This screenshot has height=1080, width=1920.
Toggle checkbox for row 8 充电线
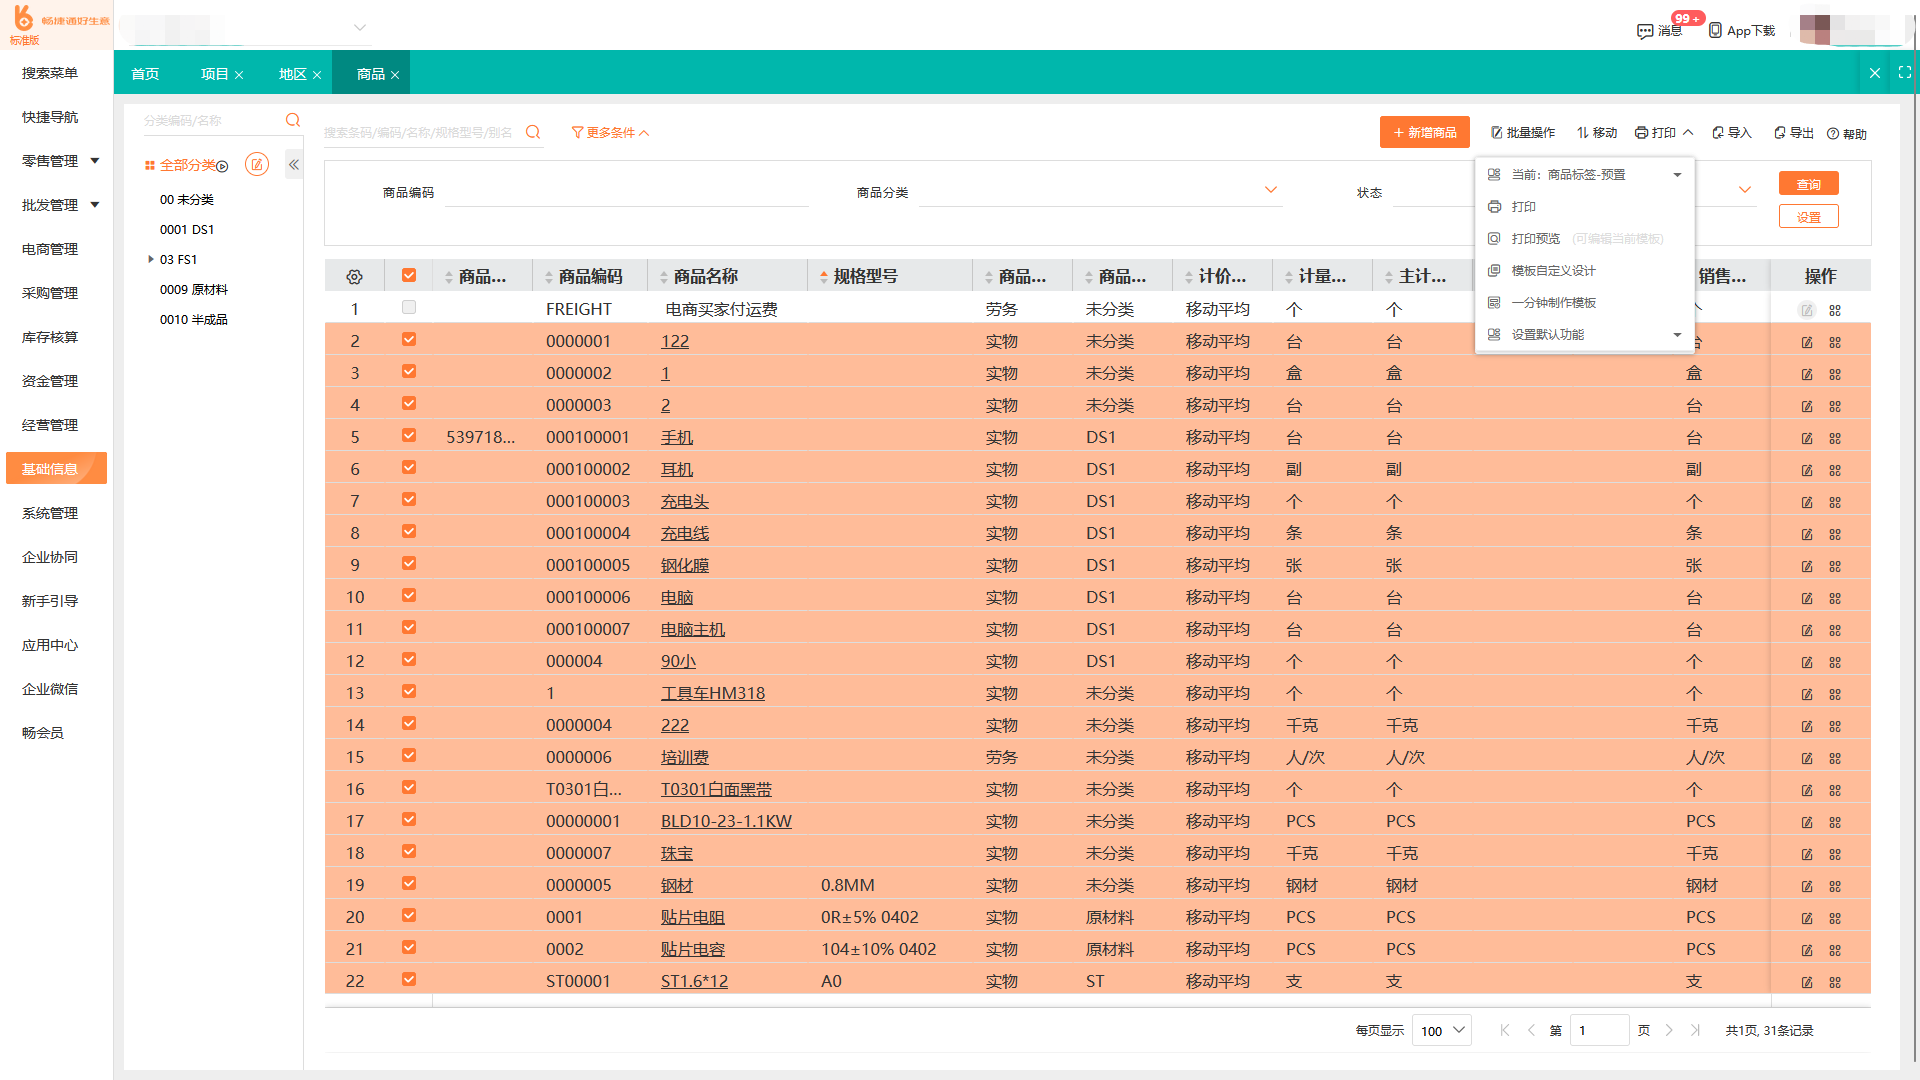[411, 533]
